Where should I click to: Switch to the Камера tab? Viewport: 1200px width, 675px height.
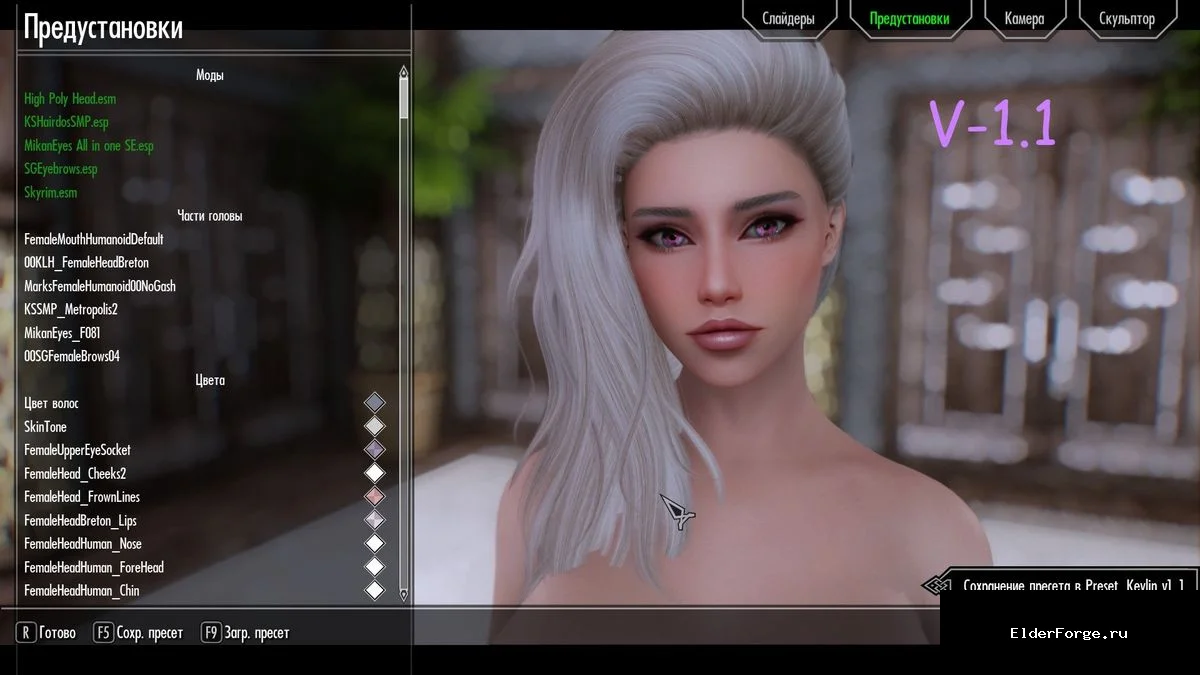pyautogui.click(x=1024, y=19)
